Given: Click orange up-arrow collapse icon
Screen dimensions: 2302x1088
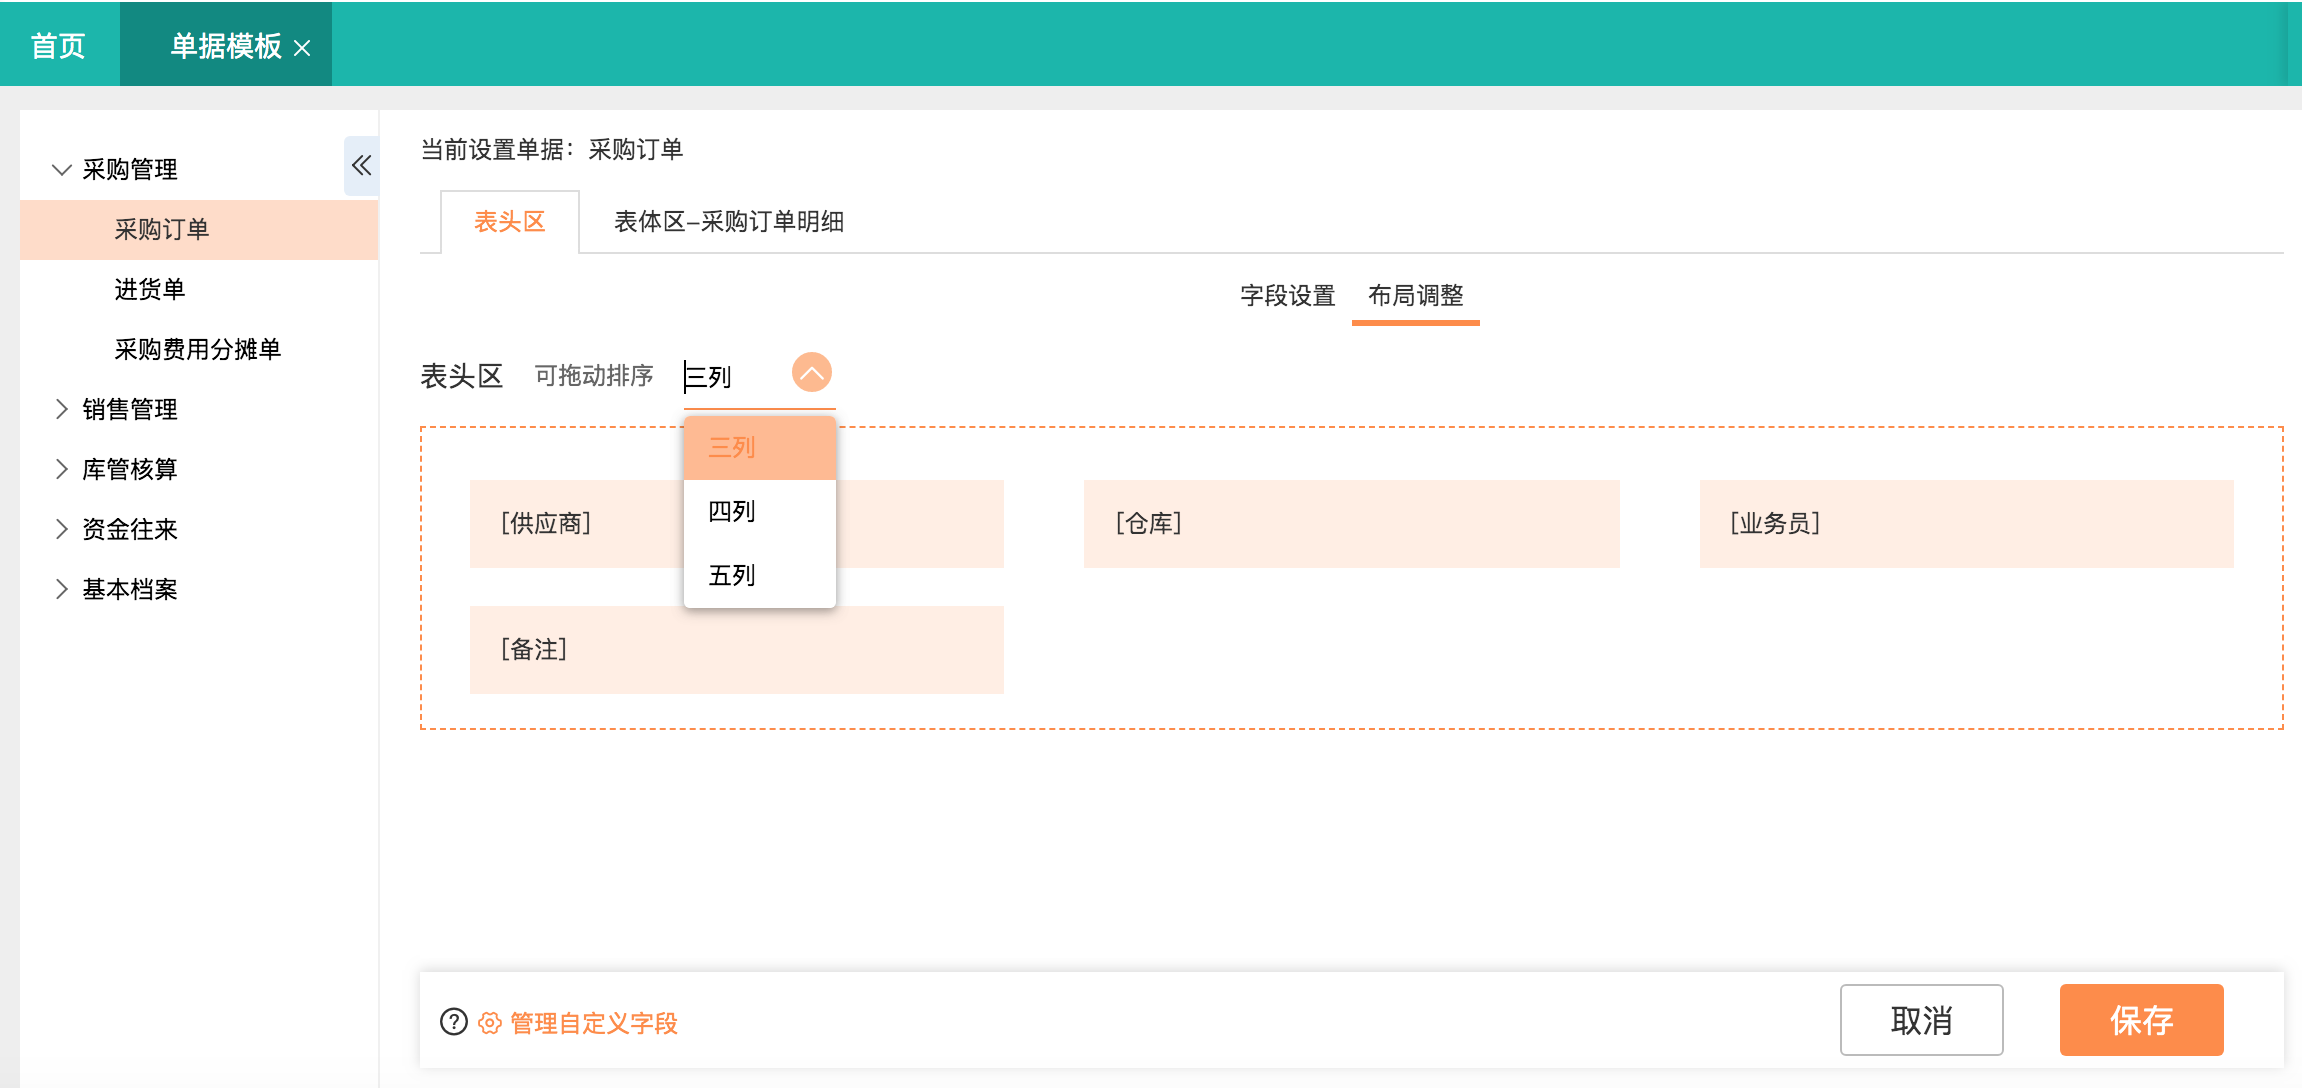Looking at the screenshot, I should (812, 373).
